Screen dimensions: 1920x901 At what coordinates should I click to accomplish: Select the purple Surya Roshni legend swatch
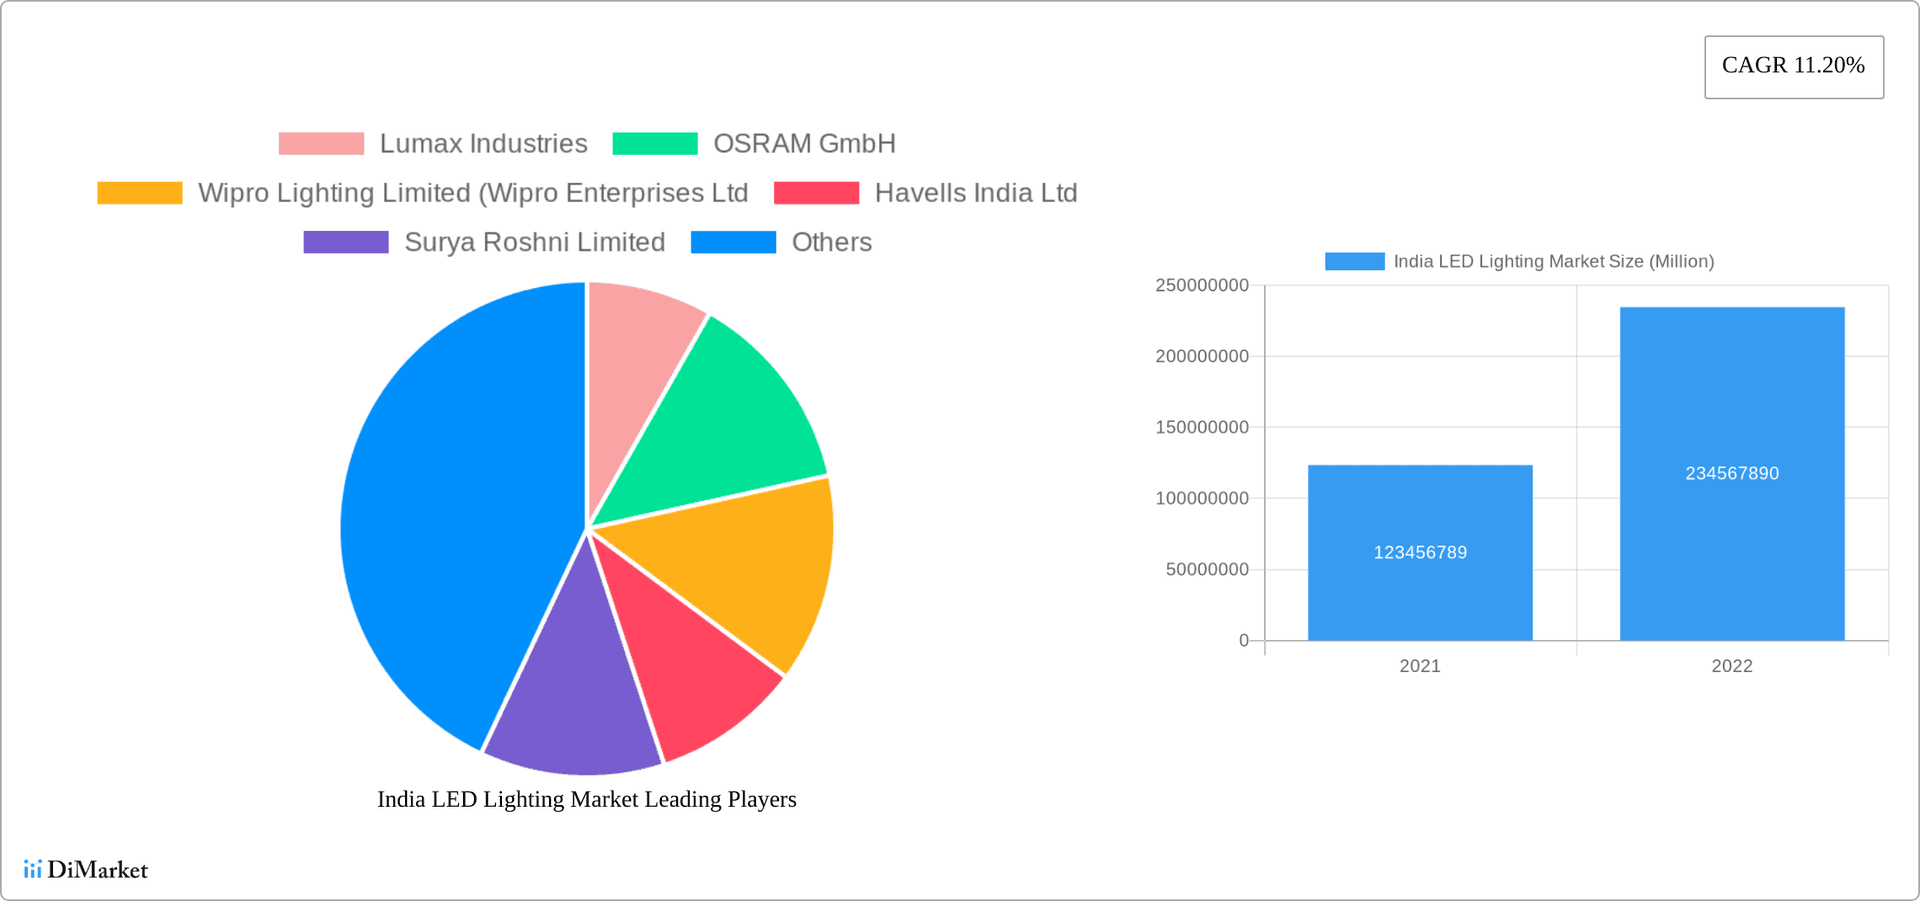tap(345, 242)
